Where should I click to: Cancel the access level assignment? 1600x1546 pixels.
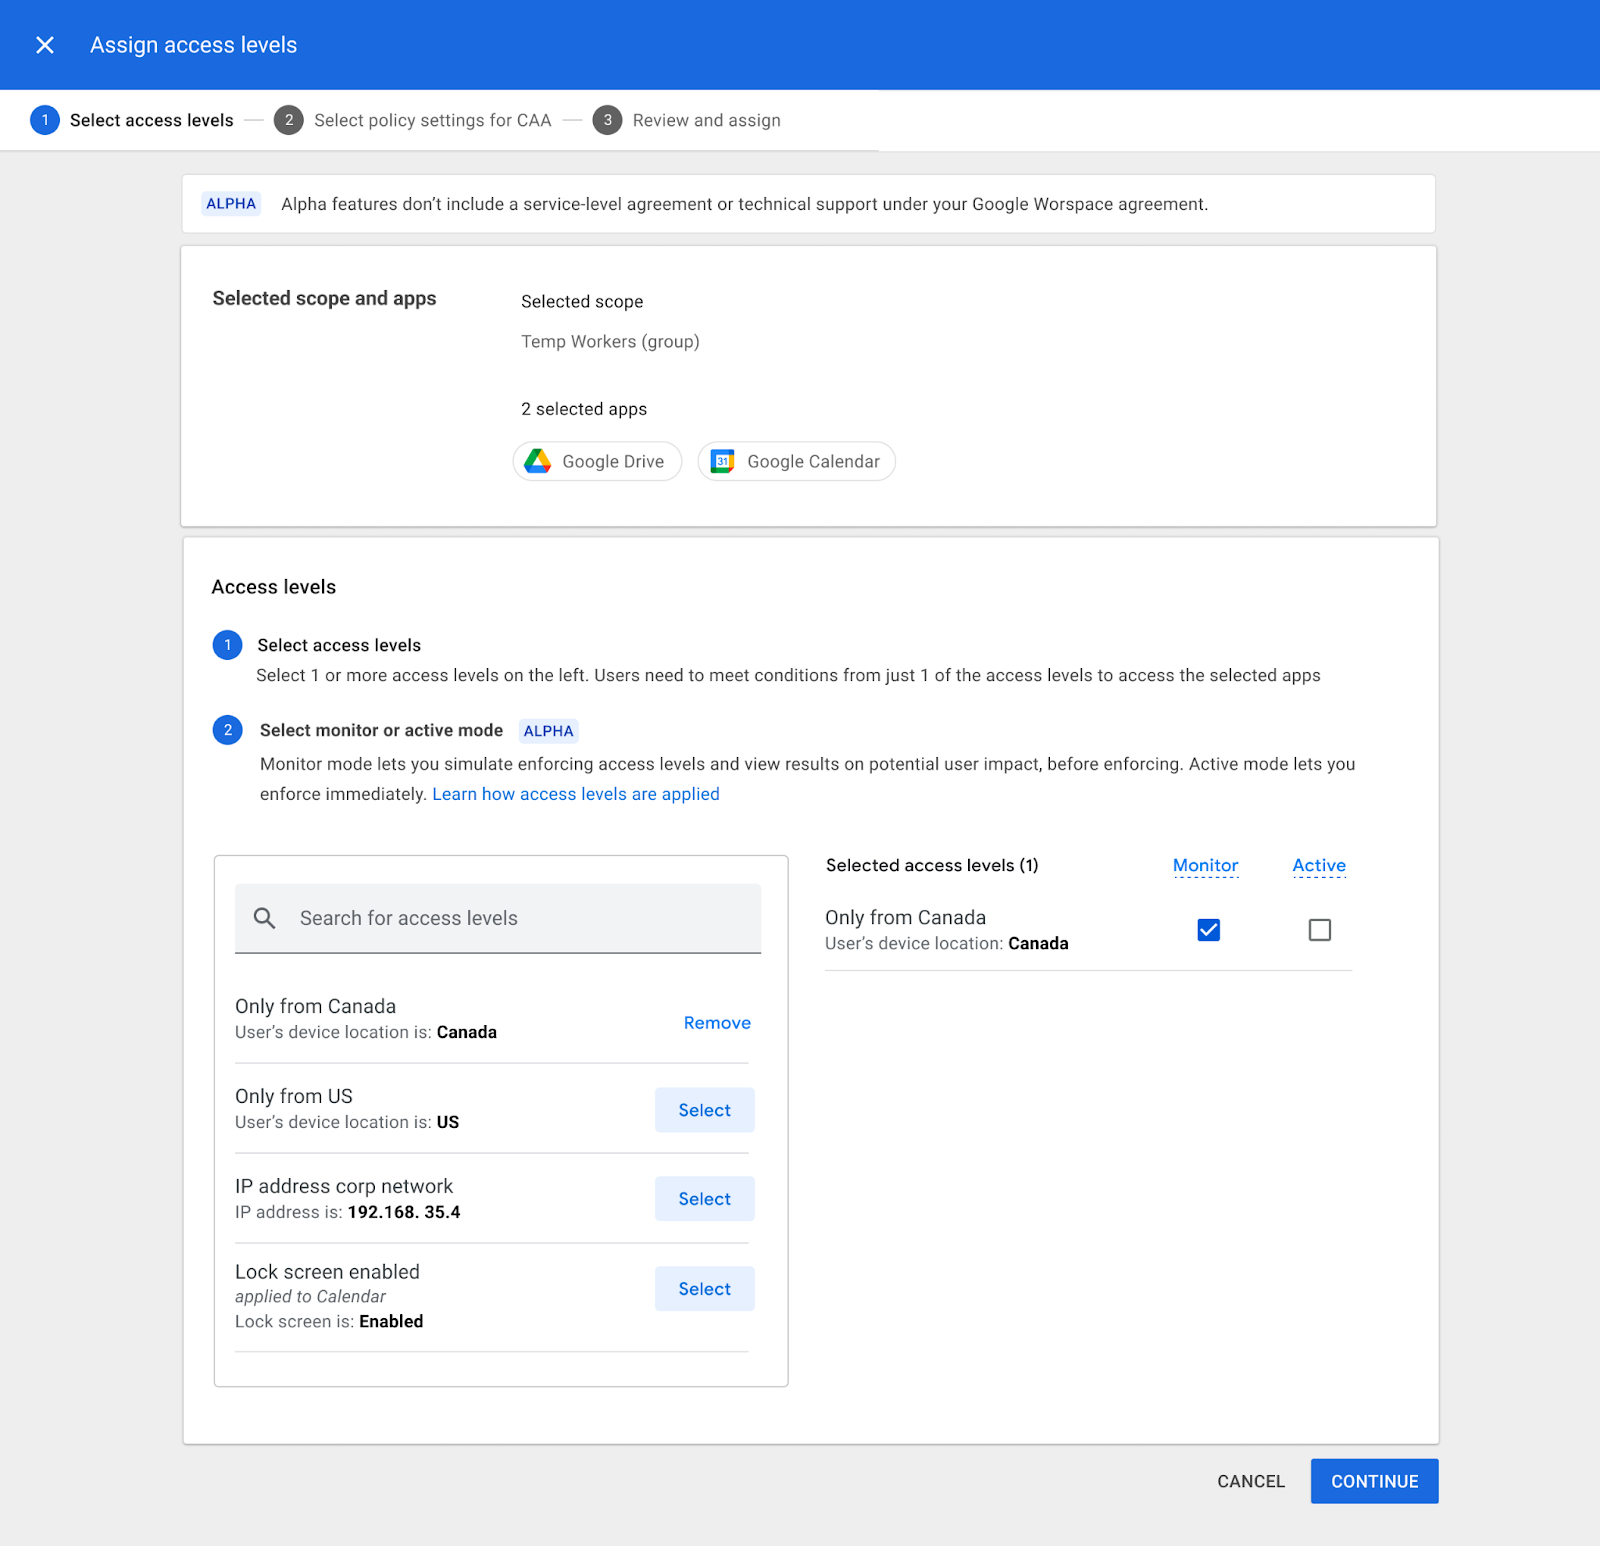pyautogui.click(x=1250, y=1481)
